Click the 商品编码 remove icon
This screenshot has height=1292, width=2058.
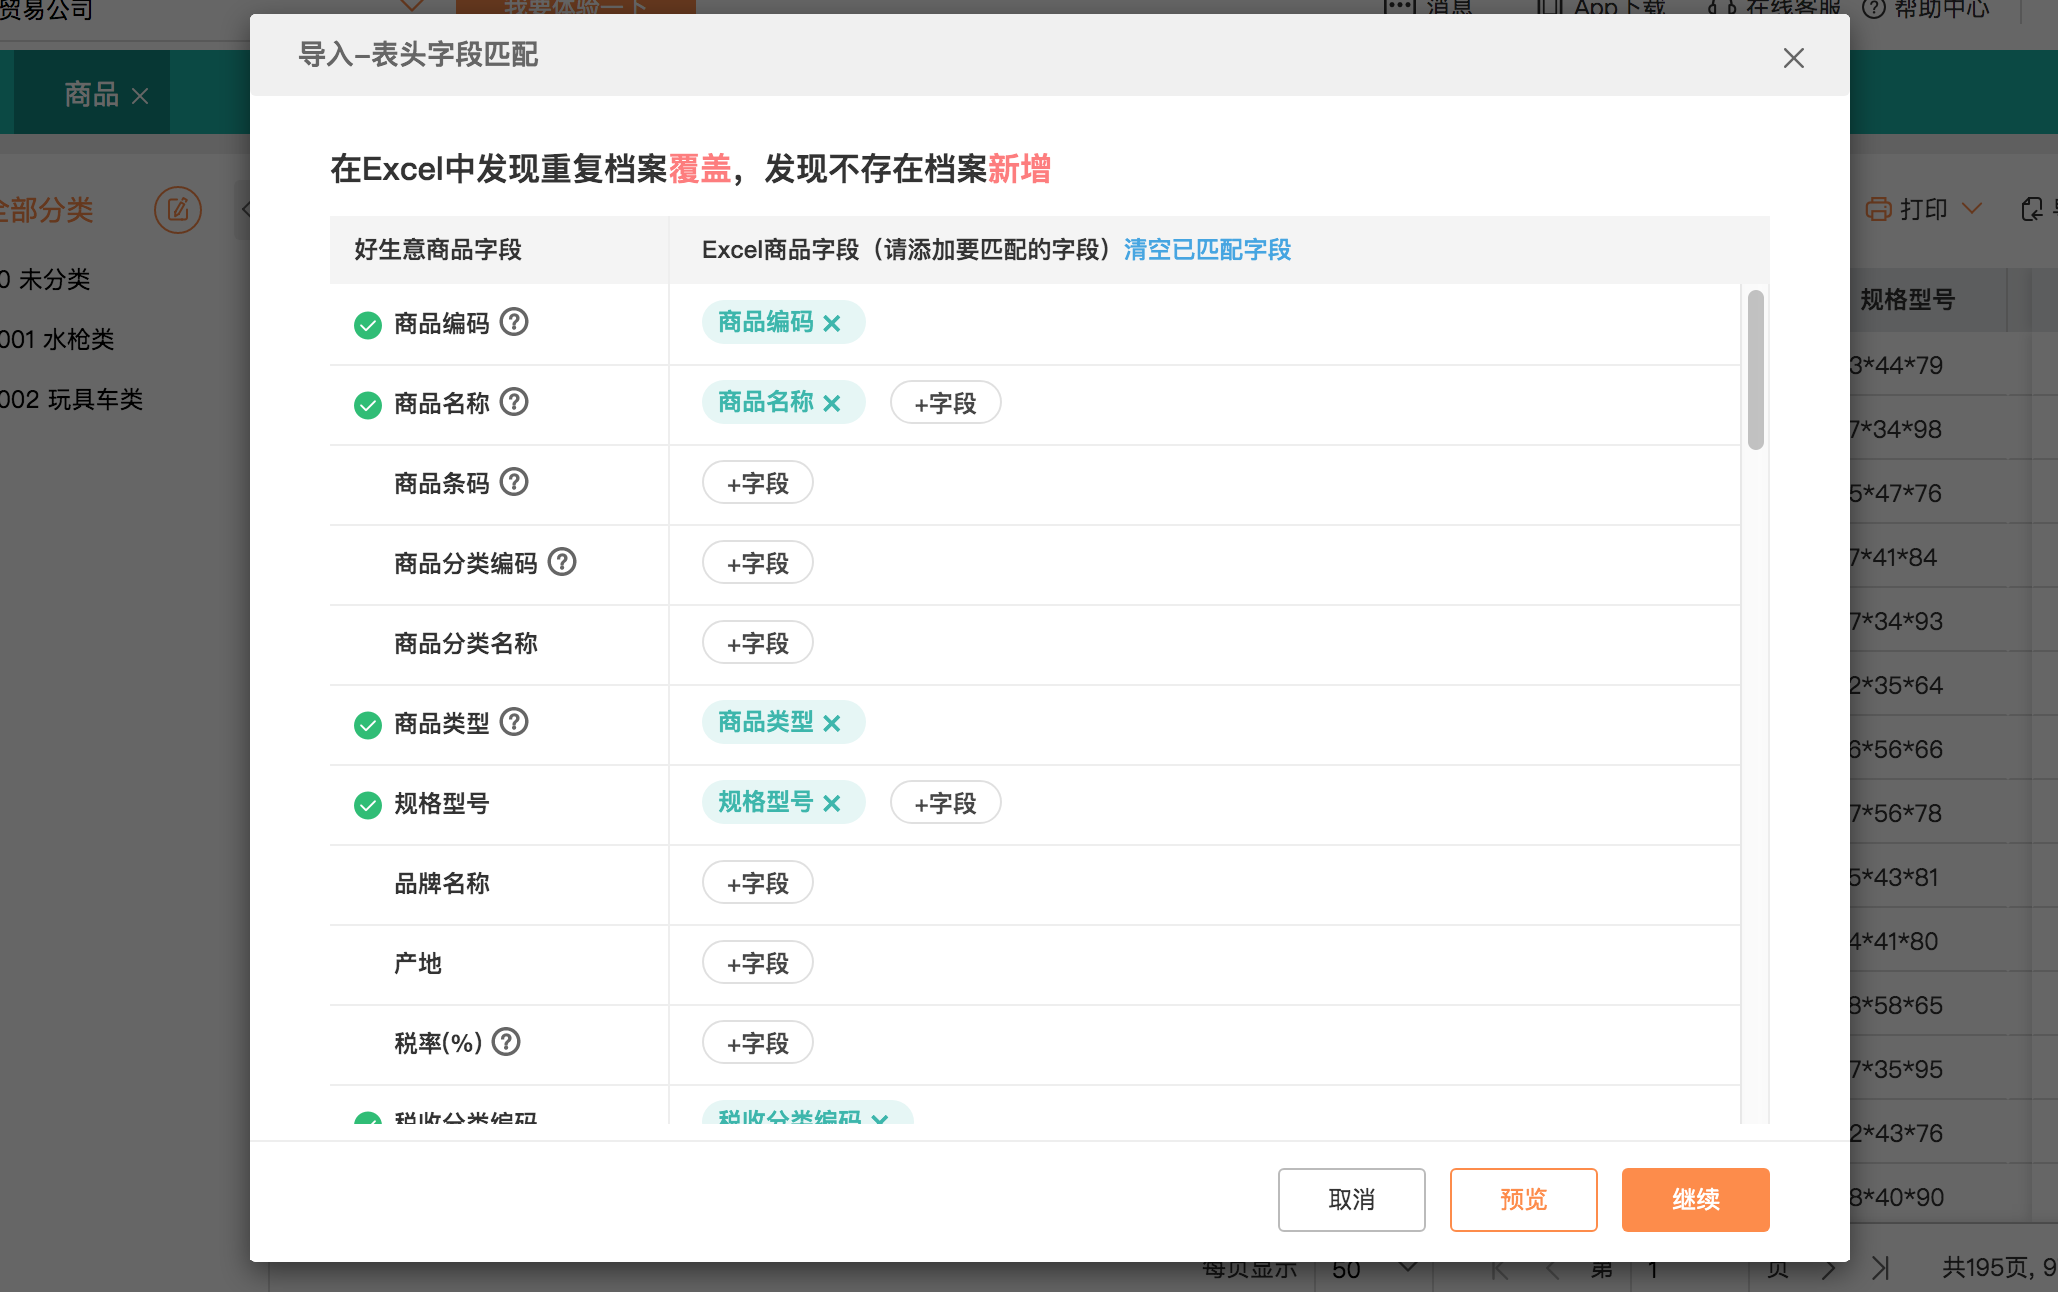coord(832,322)
